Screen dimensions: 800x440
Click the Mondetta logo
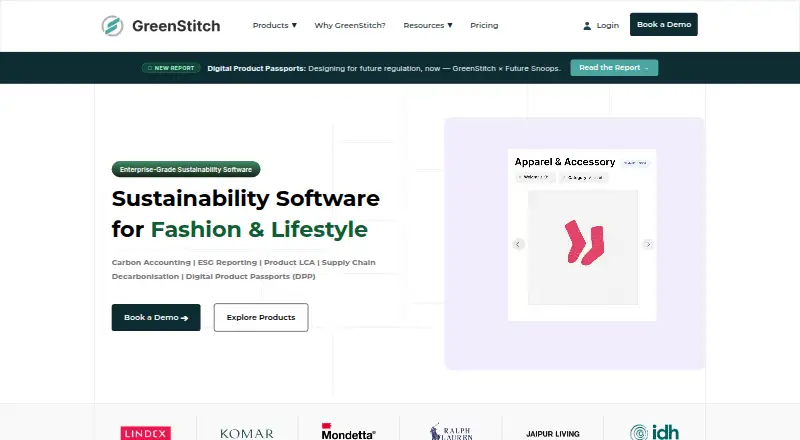click(348, 432)
